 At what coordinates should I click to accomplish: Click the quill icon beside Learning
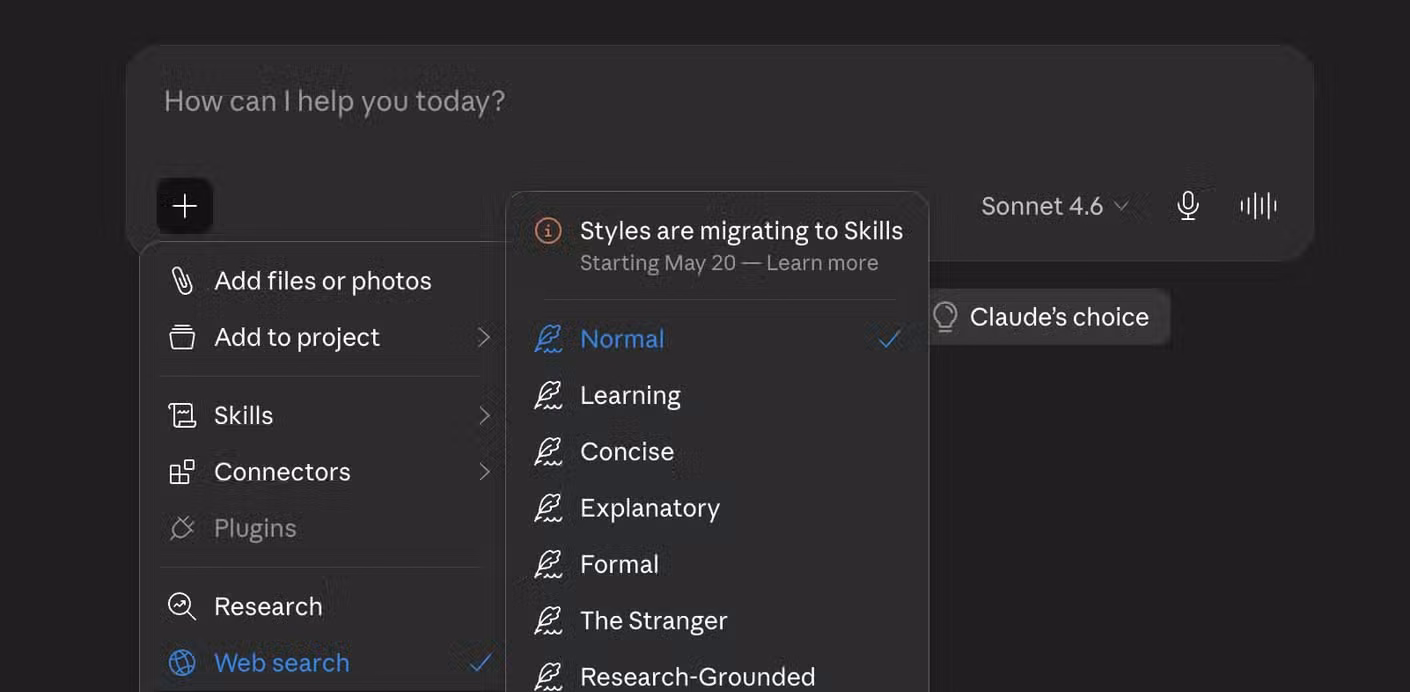(x=548, y=395)
